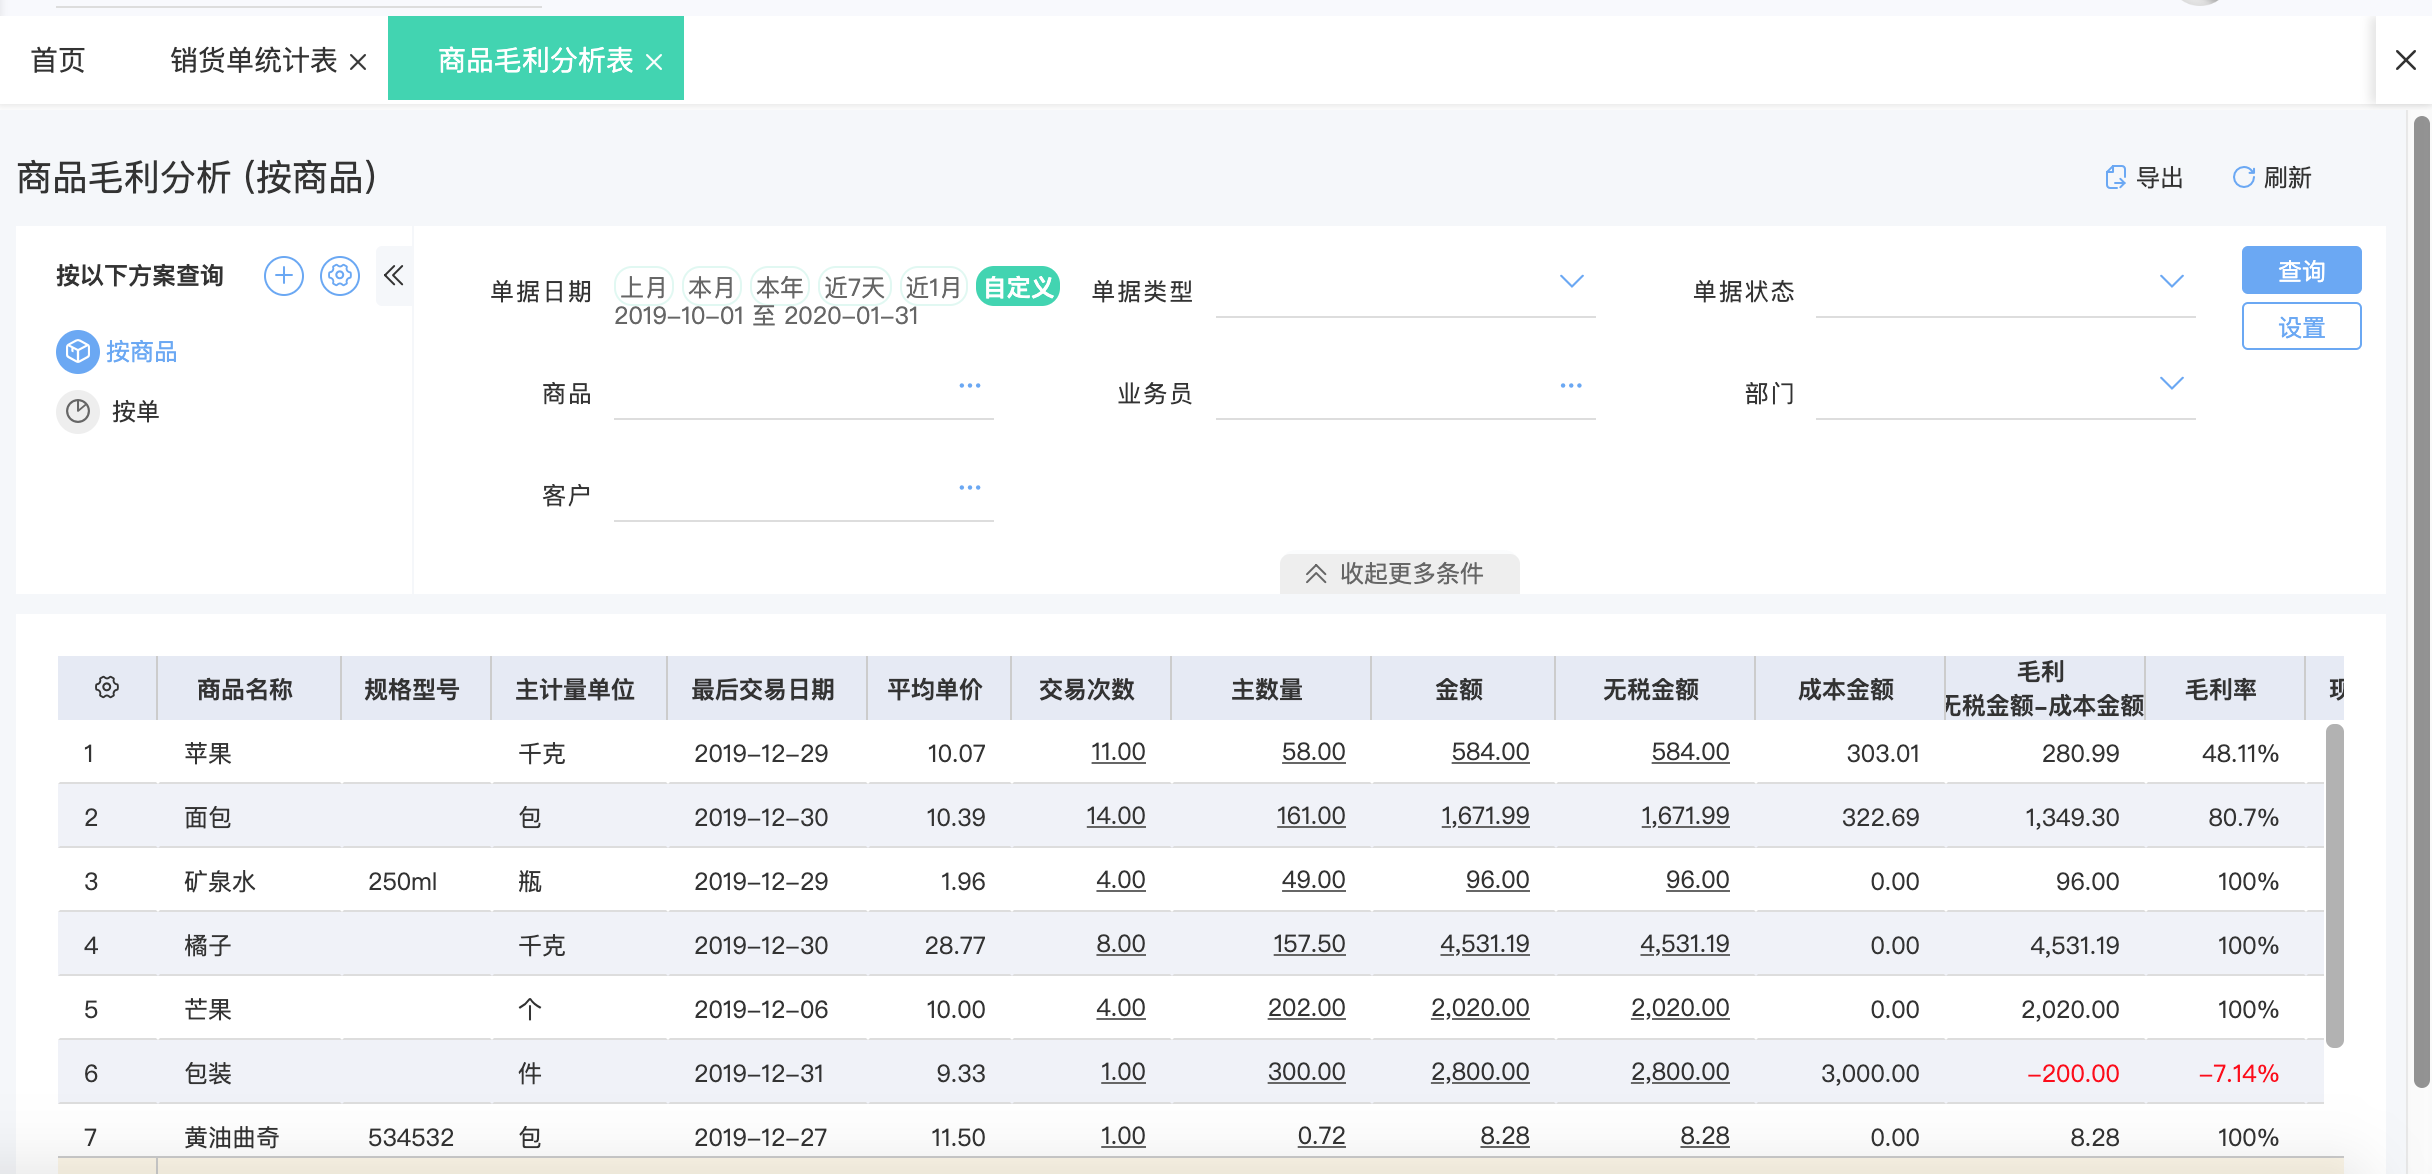The width and height of the screenshot is (2432, 1174).
Task: Click 查询 button to search records
Action: (x=2302, y=271)
